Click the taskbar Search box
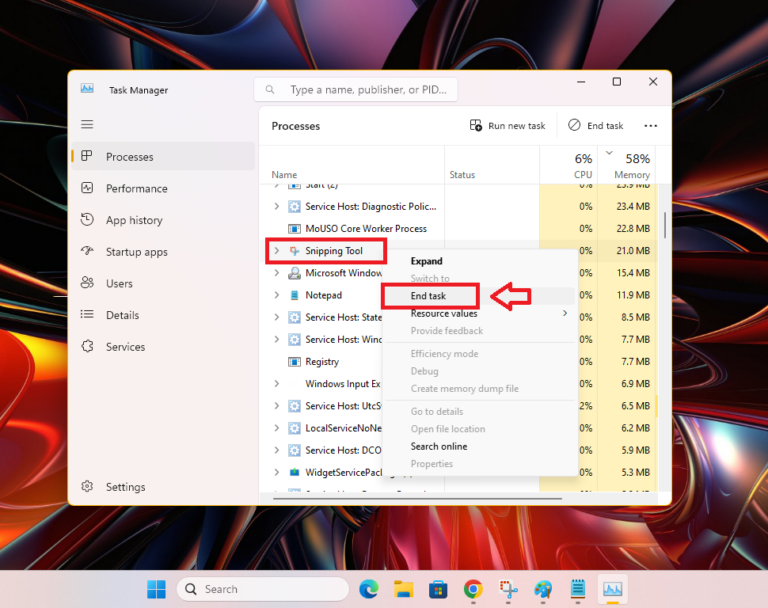The width and height of the screenshot is (768, 608). (263, 589)
